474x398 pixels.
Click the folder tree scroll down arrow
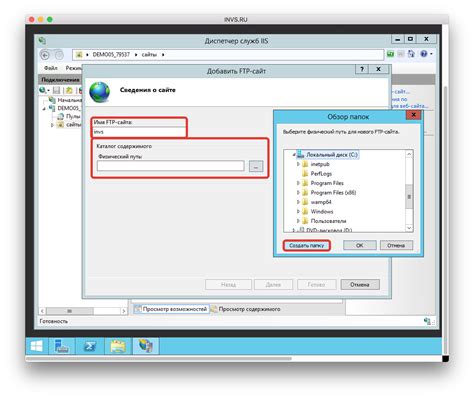[x=409, y=228]
